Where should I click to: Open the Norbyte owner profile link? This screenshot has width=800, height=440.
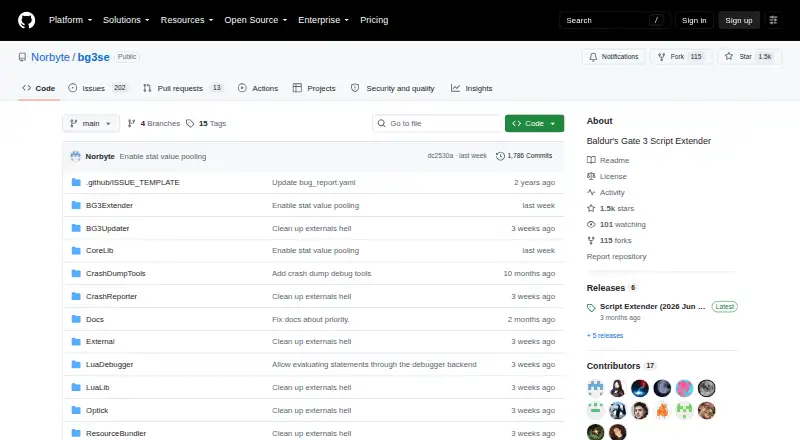coord(50,57)
